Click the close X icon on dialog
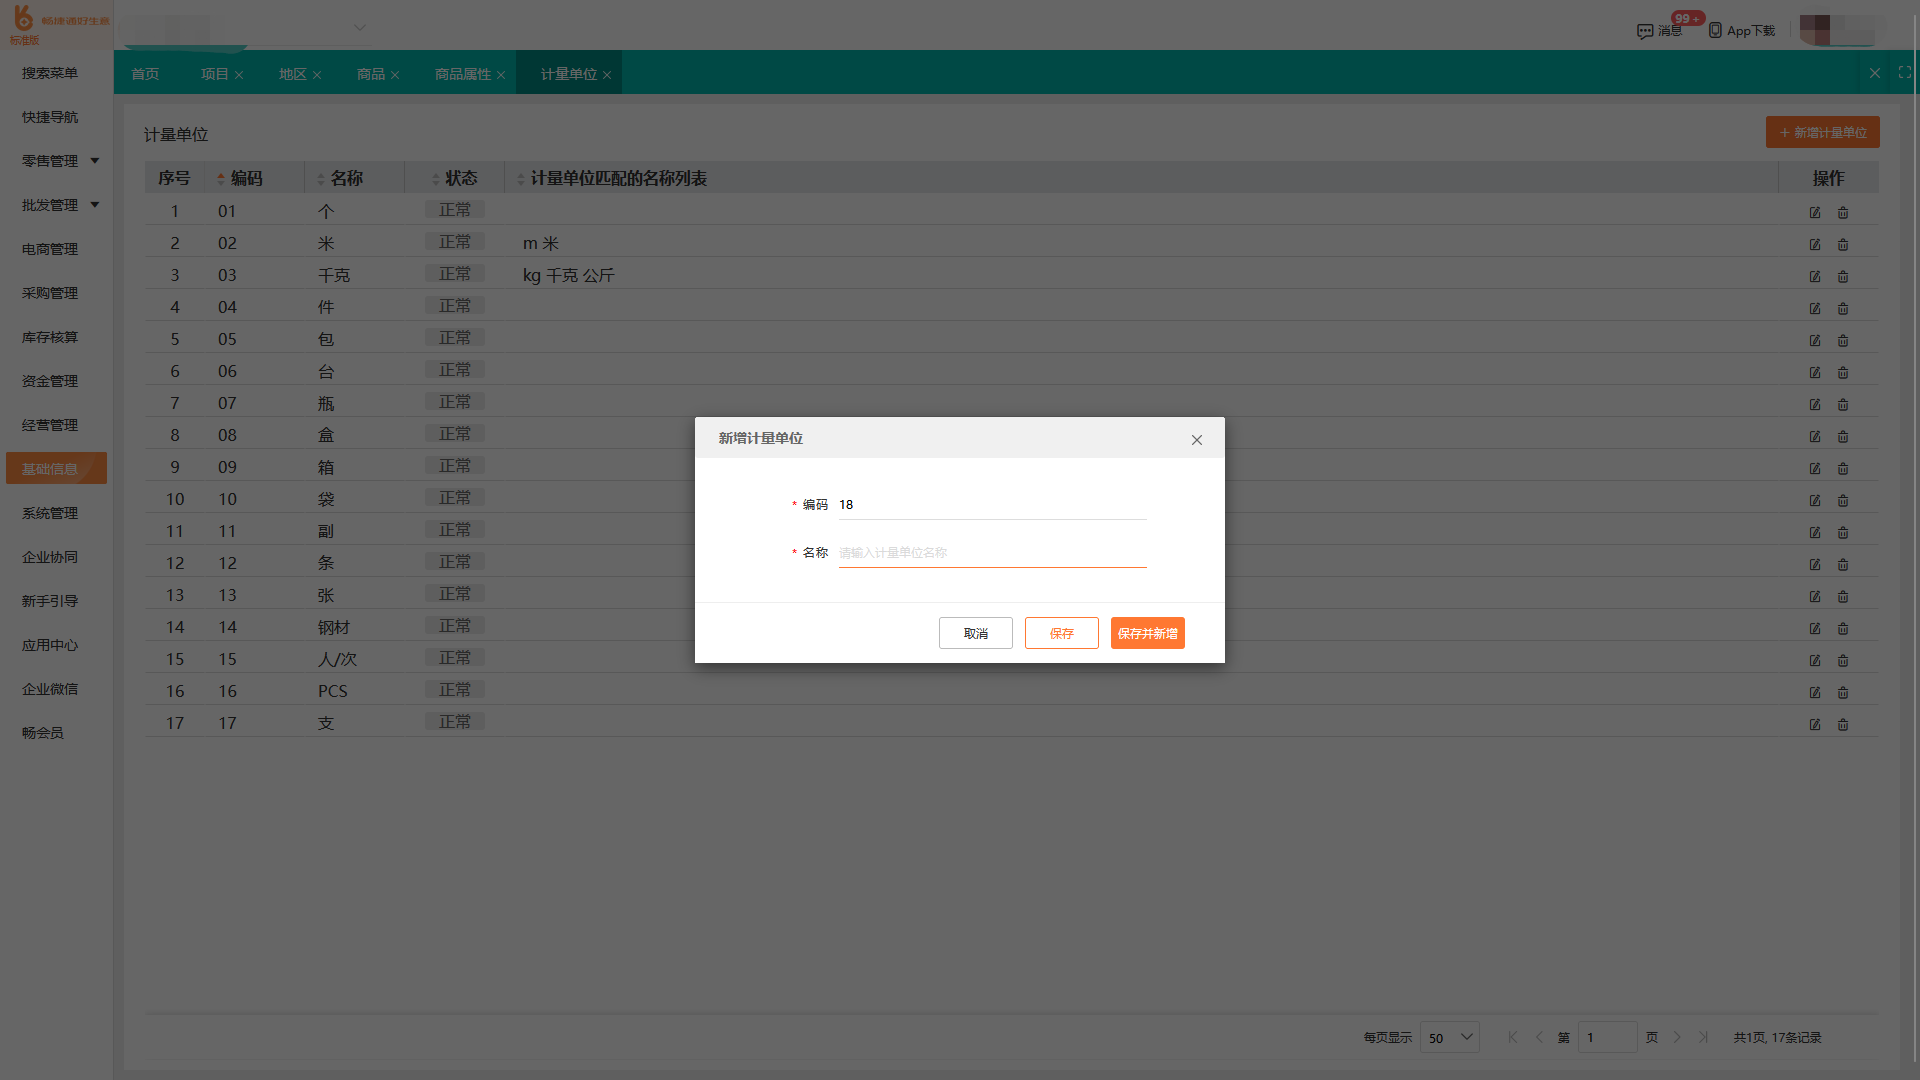Viewport: 1920px width, 1080px height. click(1197, 440)
